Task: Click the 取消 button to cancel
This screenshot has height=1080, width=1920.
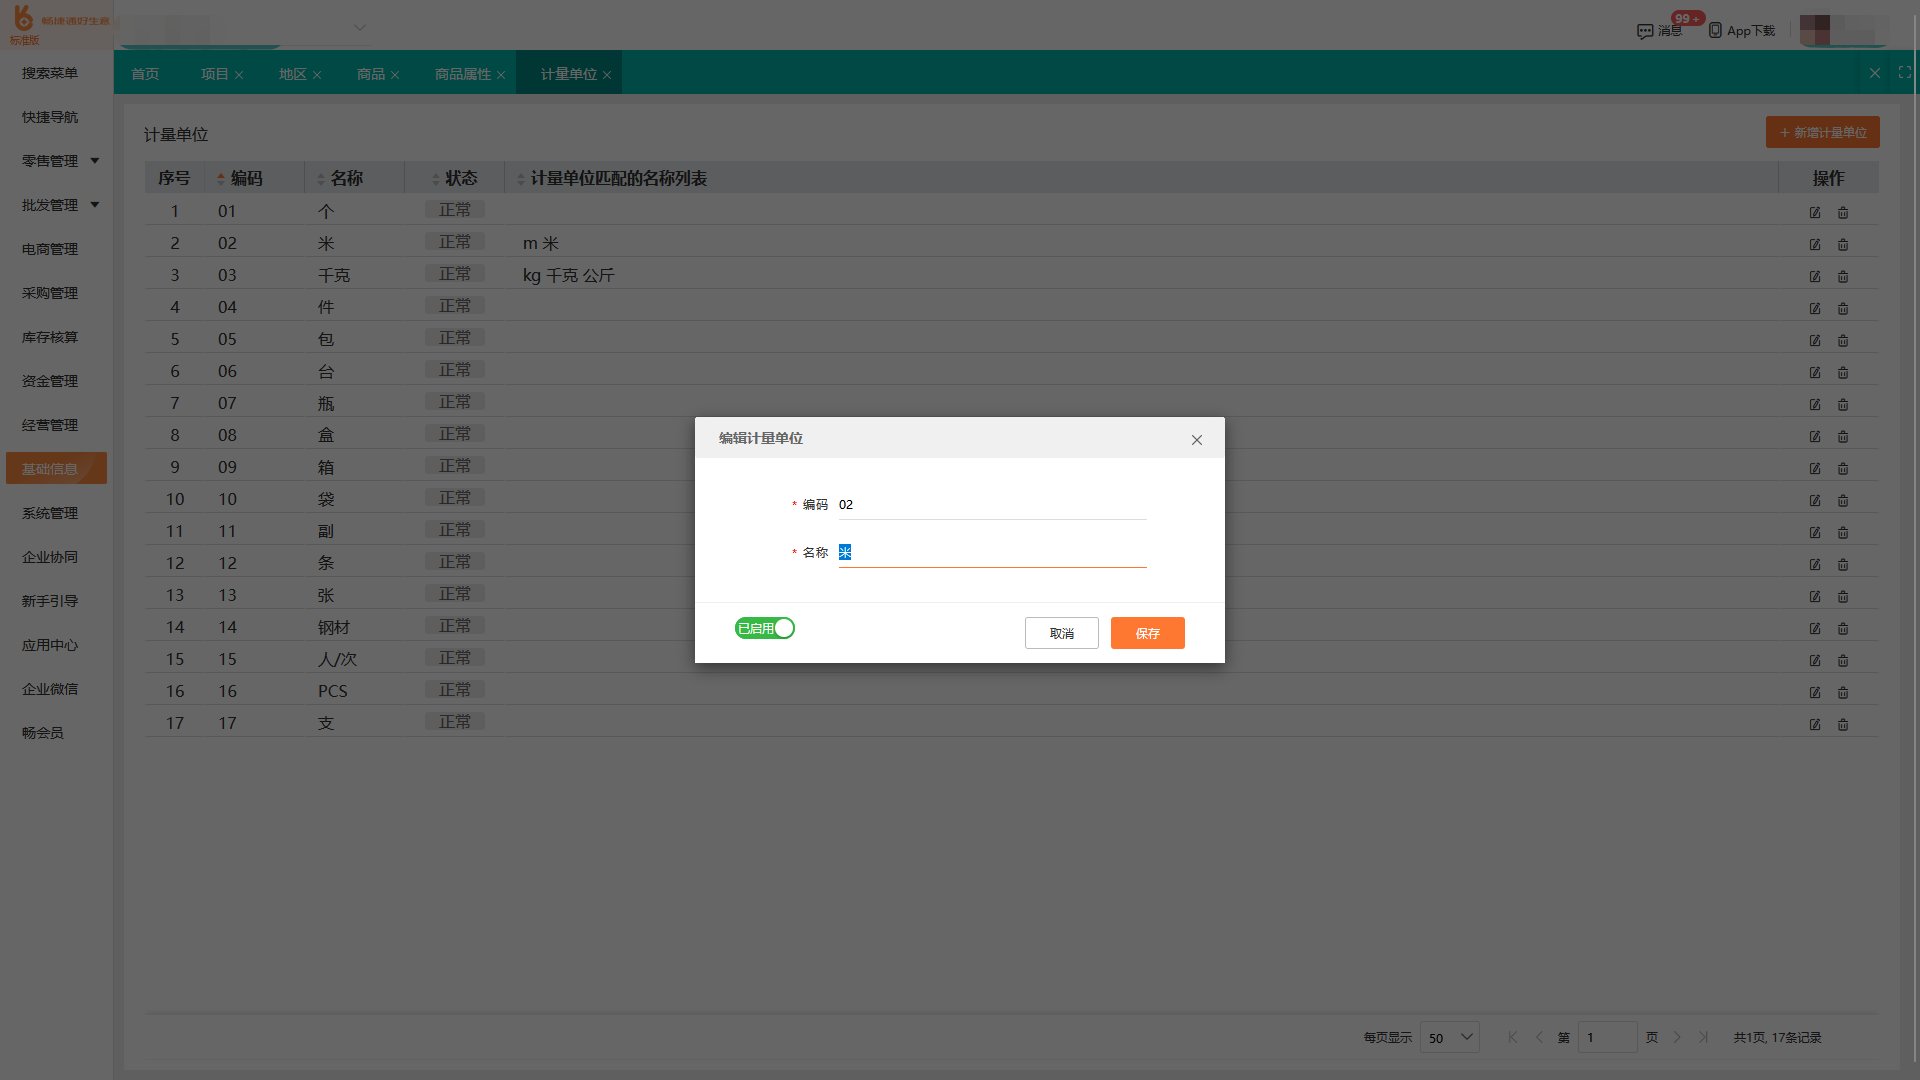Action: pyautogui.click(x=1062, y=633)
